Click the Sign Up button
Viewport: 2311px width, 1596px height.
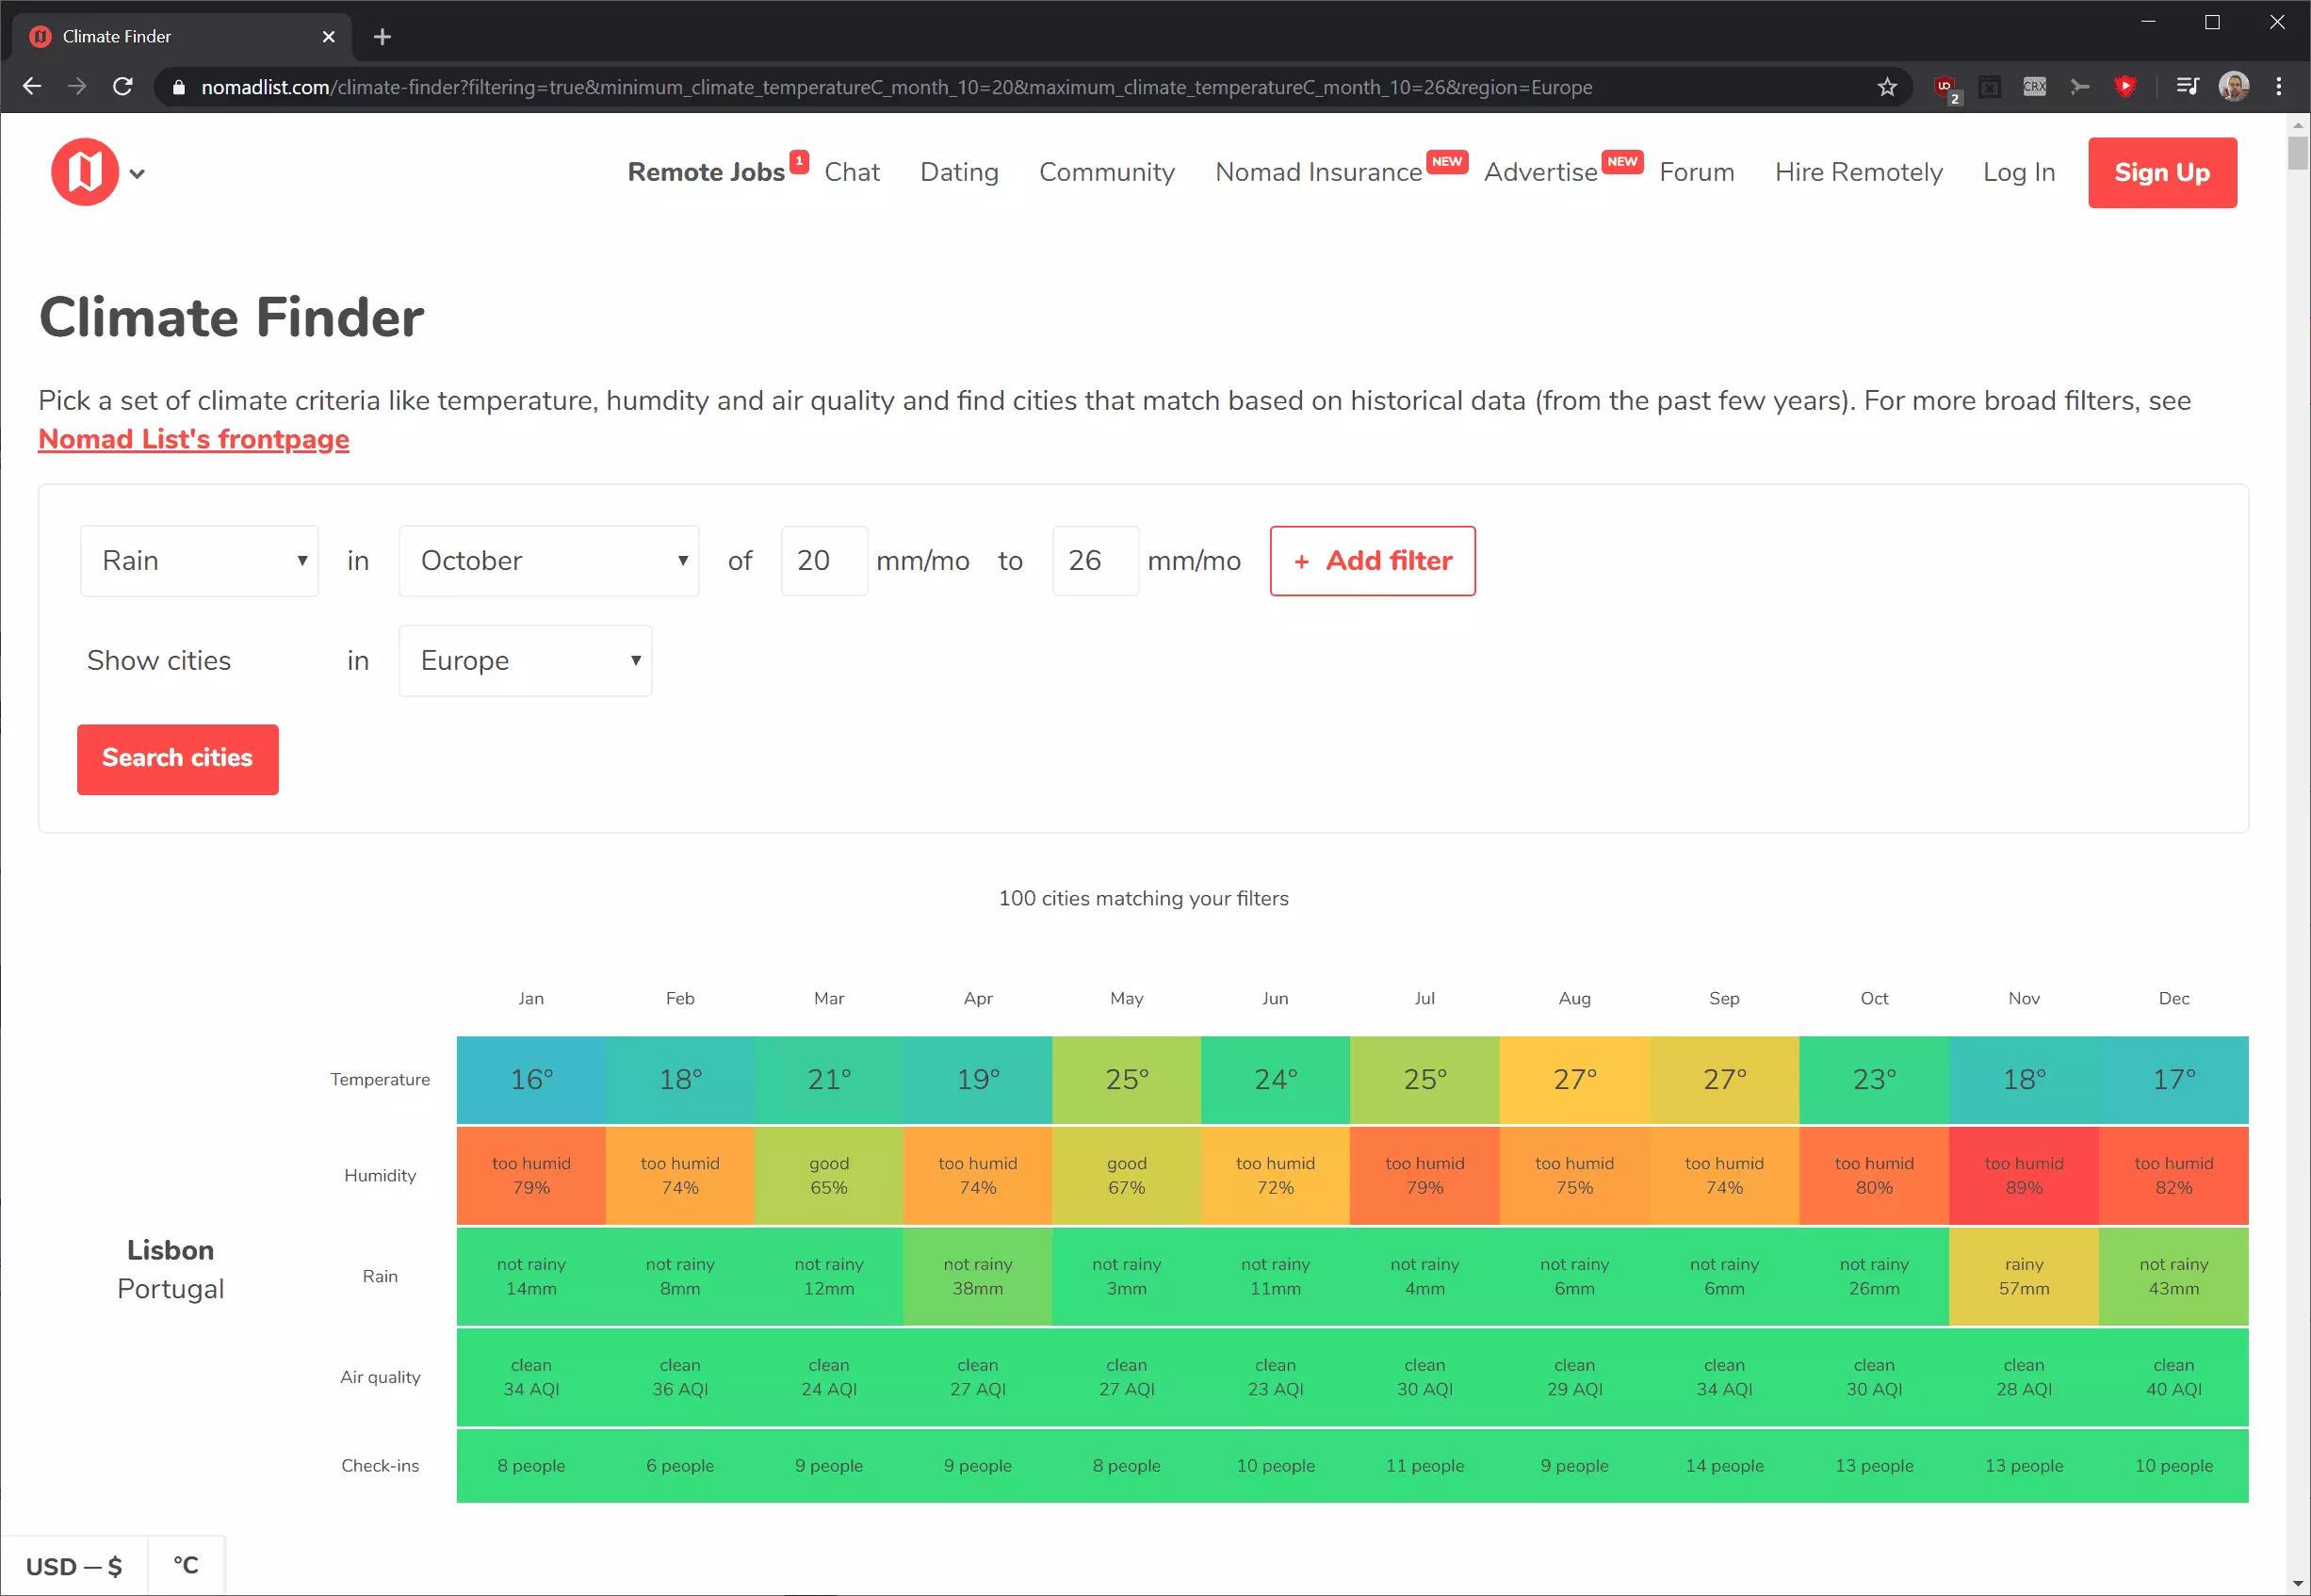click(x=2162, y=172)
